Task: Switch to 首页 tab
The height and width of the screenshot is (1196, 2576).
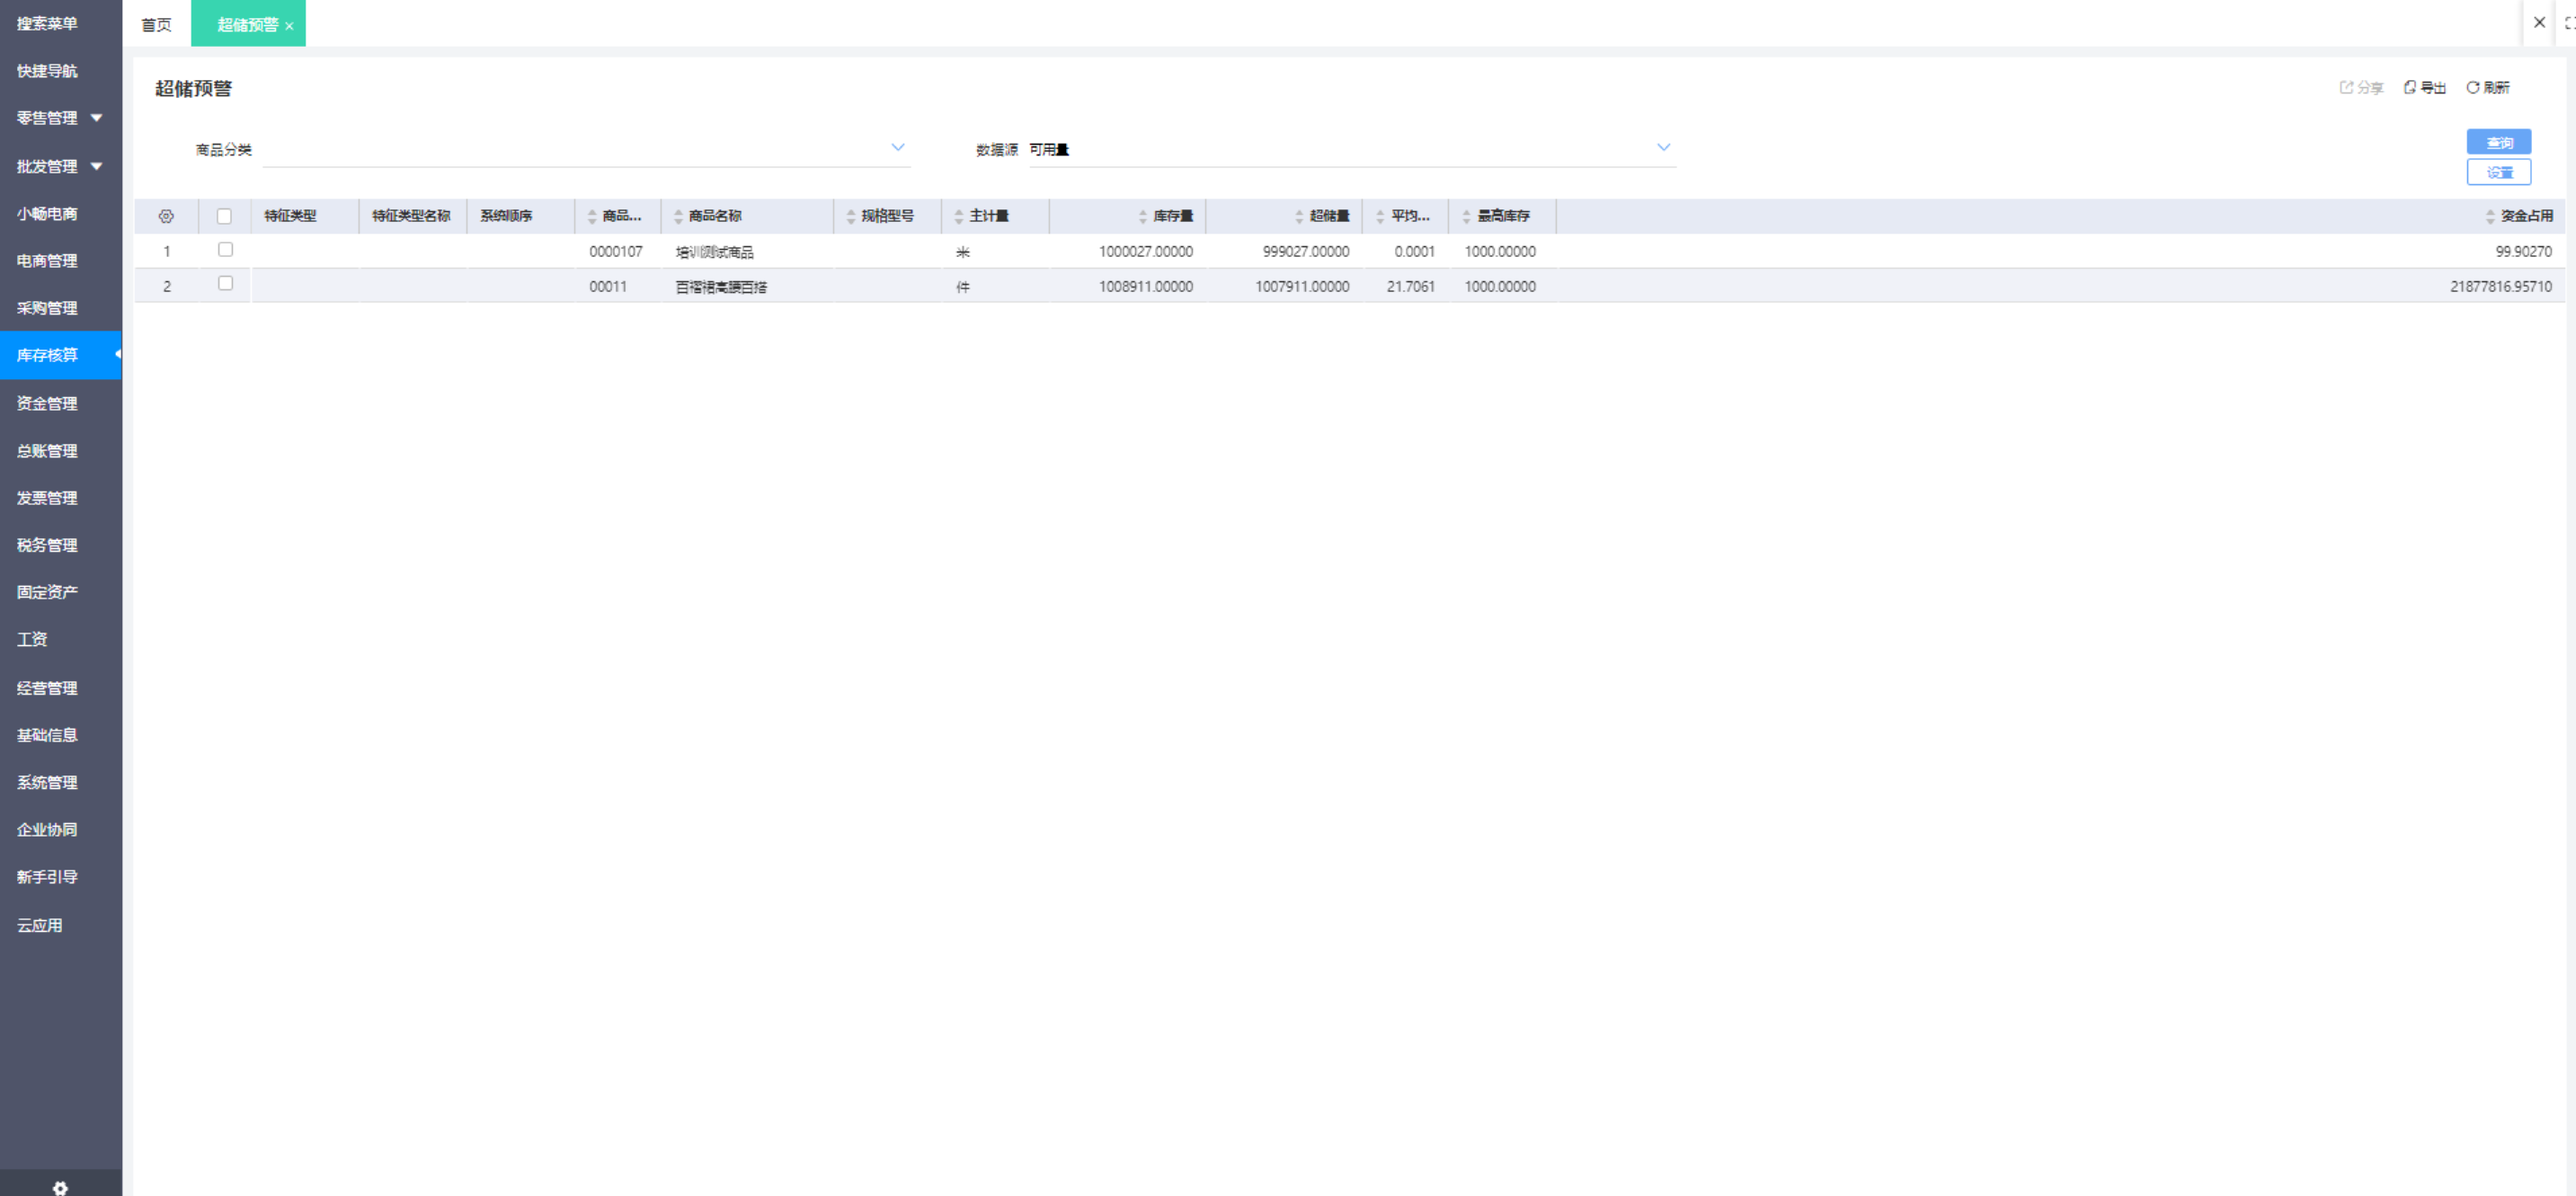Action: click(x=157, y=24)
